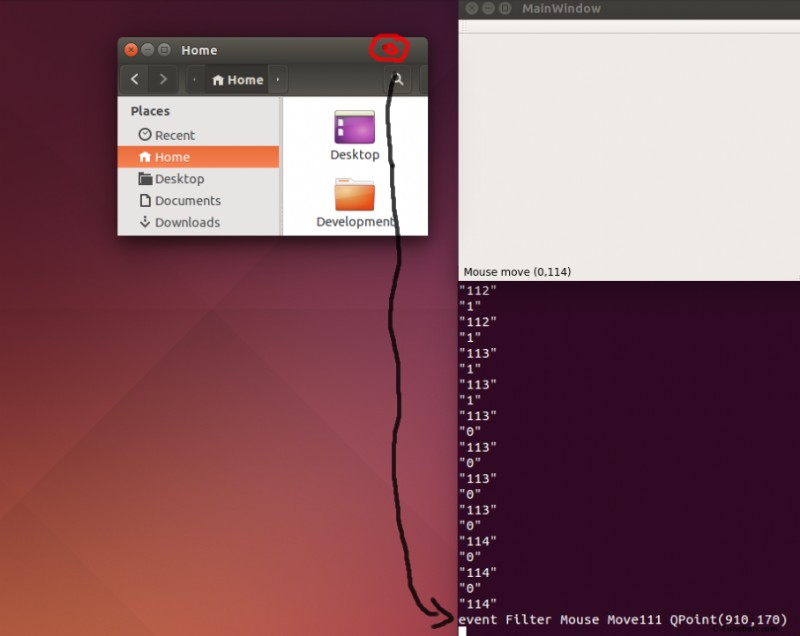Open the Development folder icon
This screenshot has height=636, width=800.
(354, 198)
